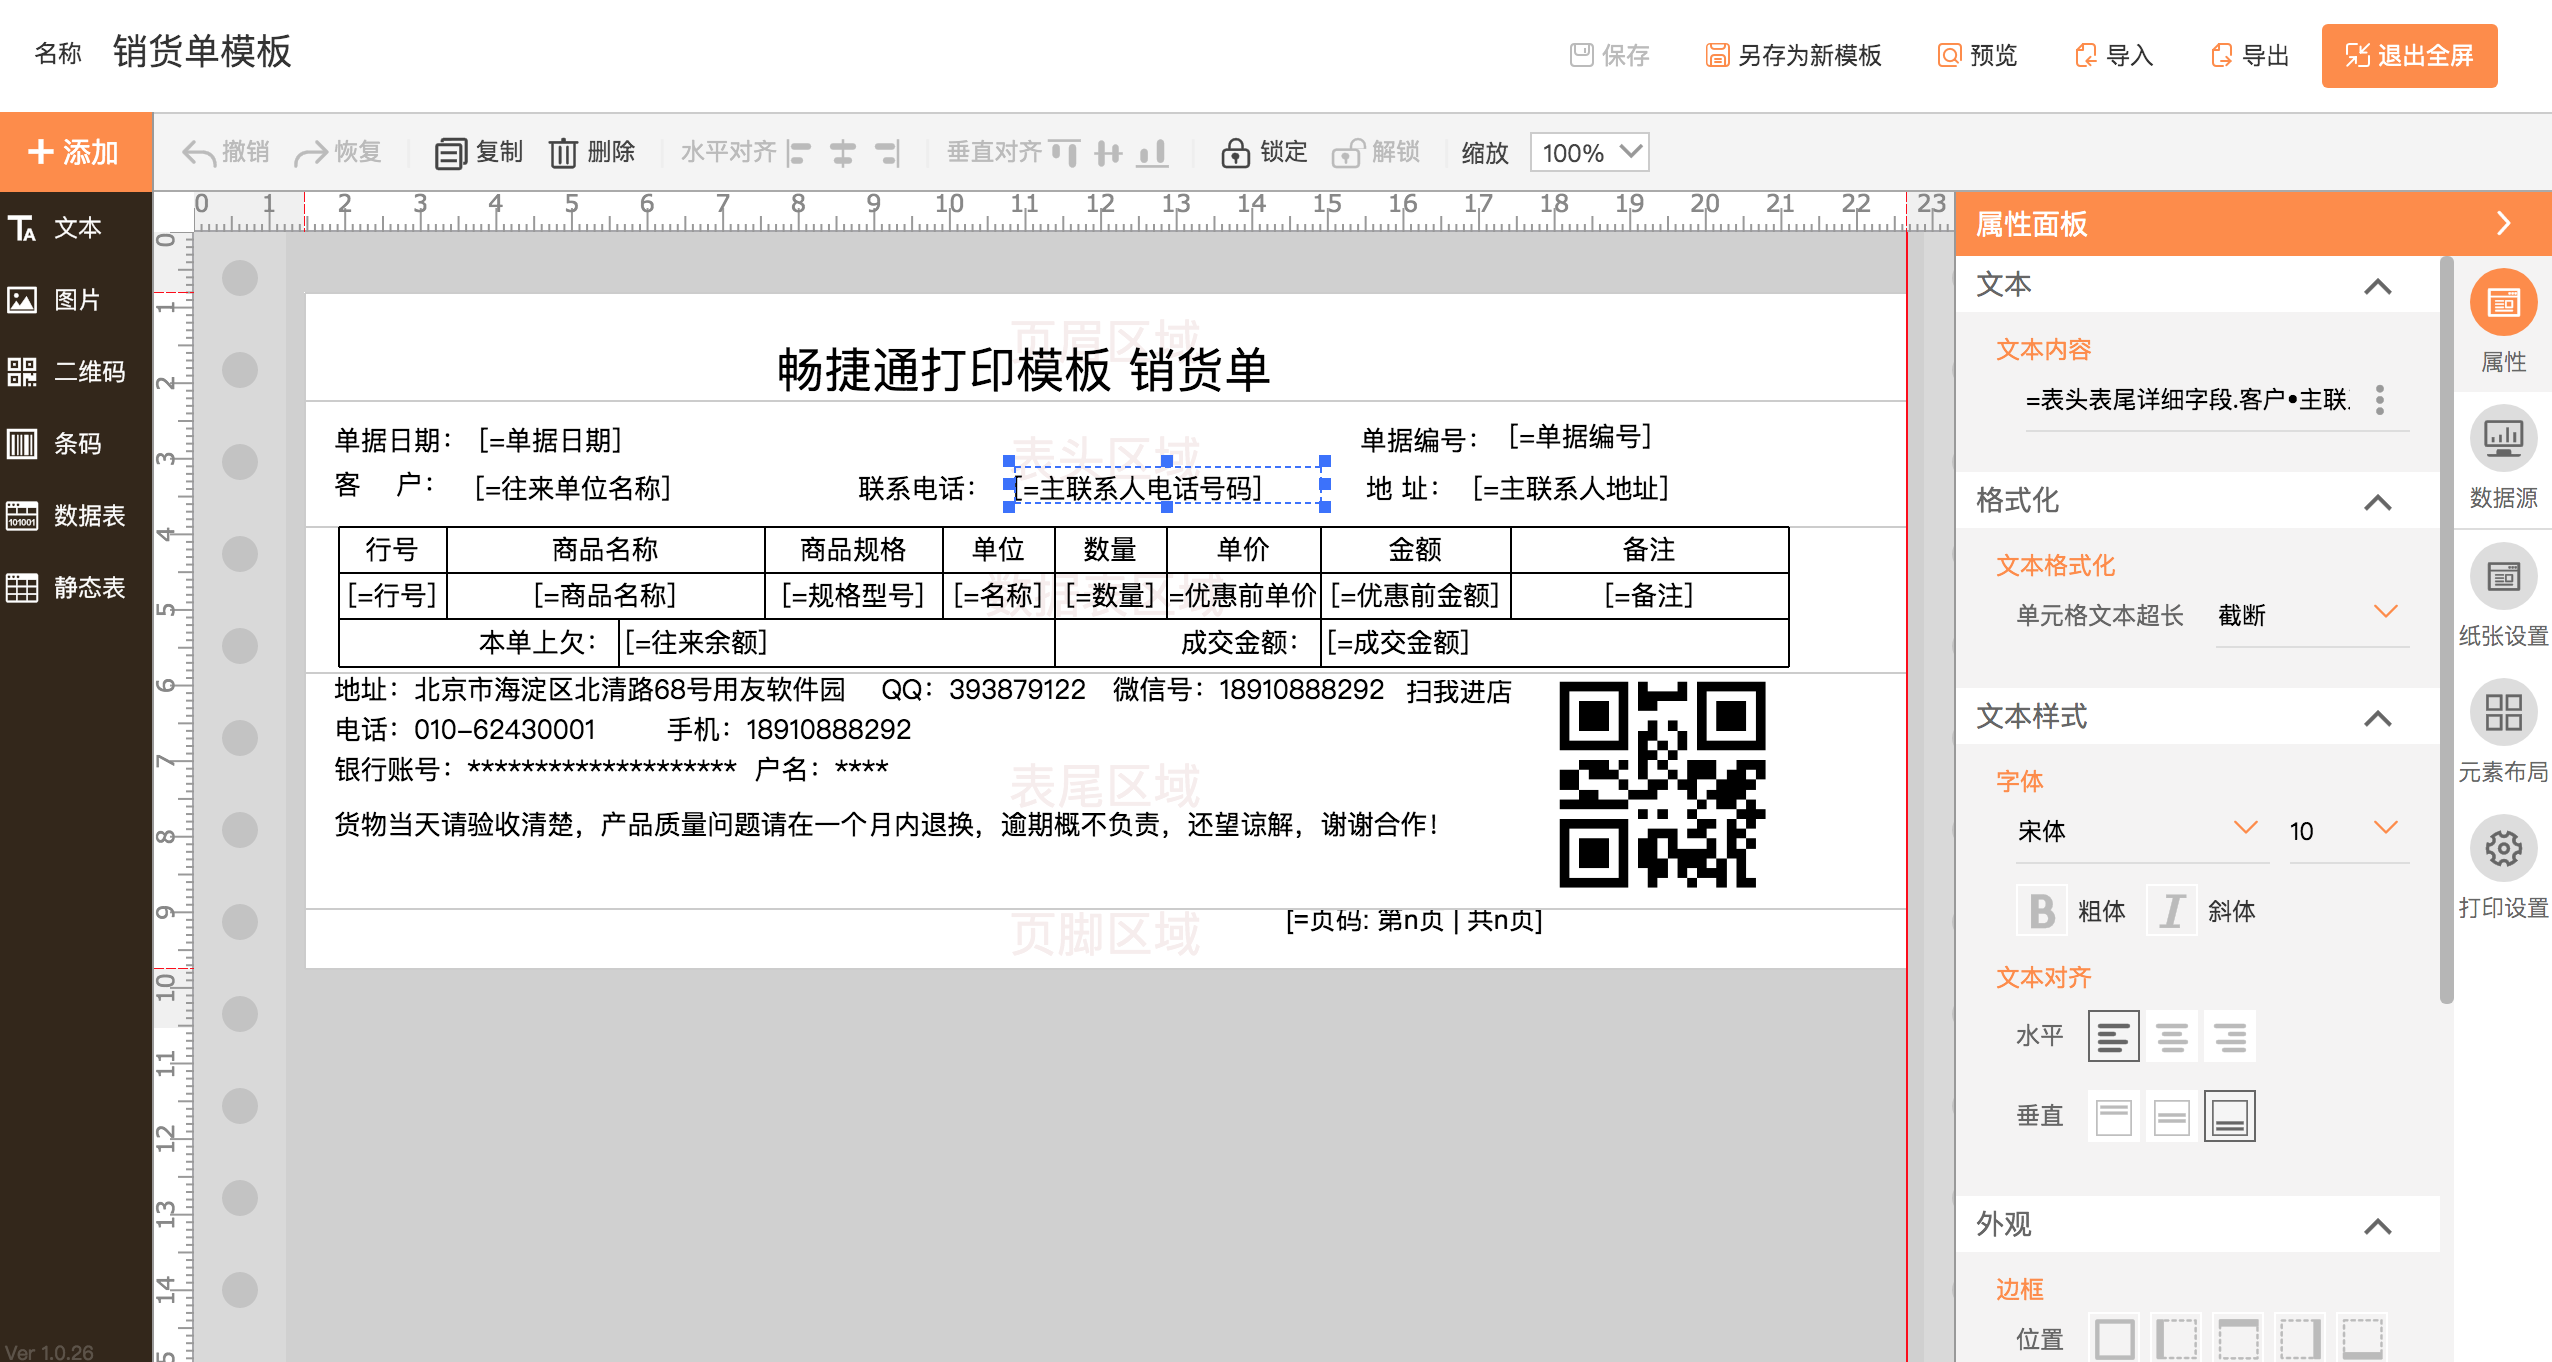
Task: Click 另存为新模板 button
Action: point(1794,54)
